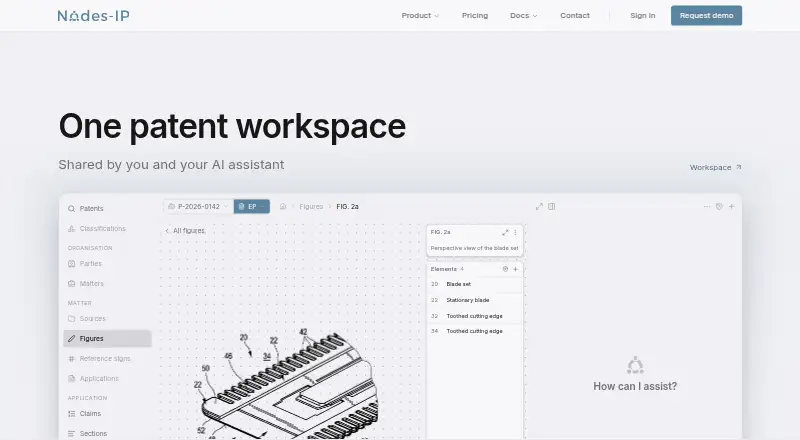The image size is (800, 440).
Task: Click the home breadcrumb icon
Action: pos(283,207)
